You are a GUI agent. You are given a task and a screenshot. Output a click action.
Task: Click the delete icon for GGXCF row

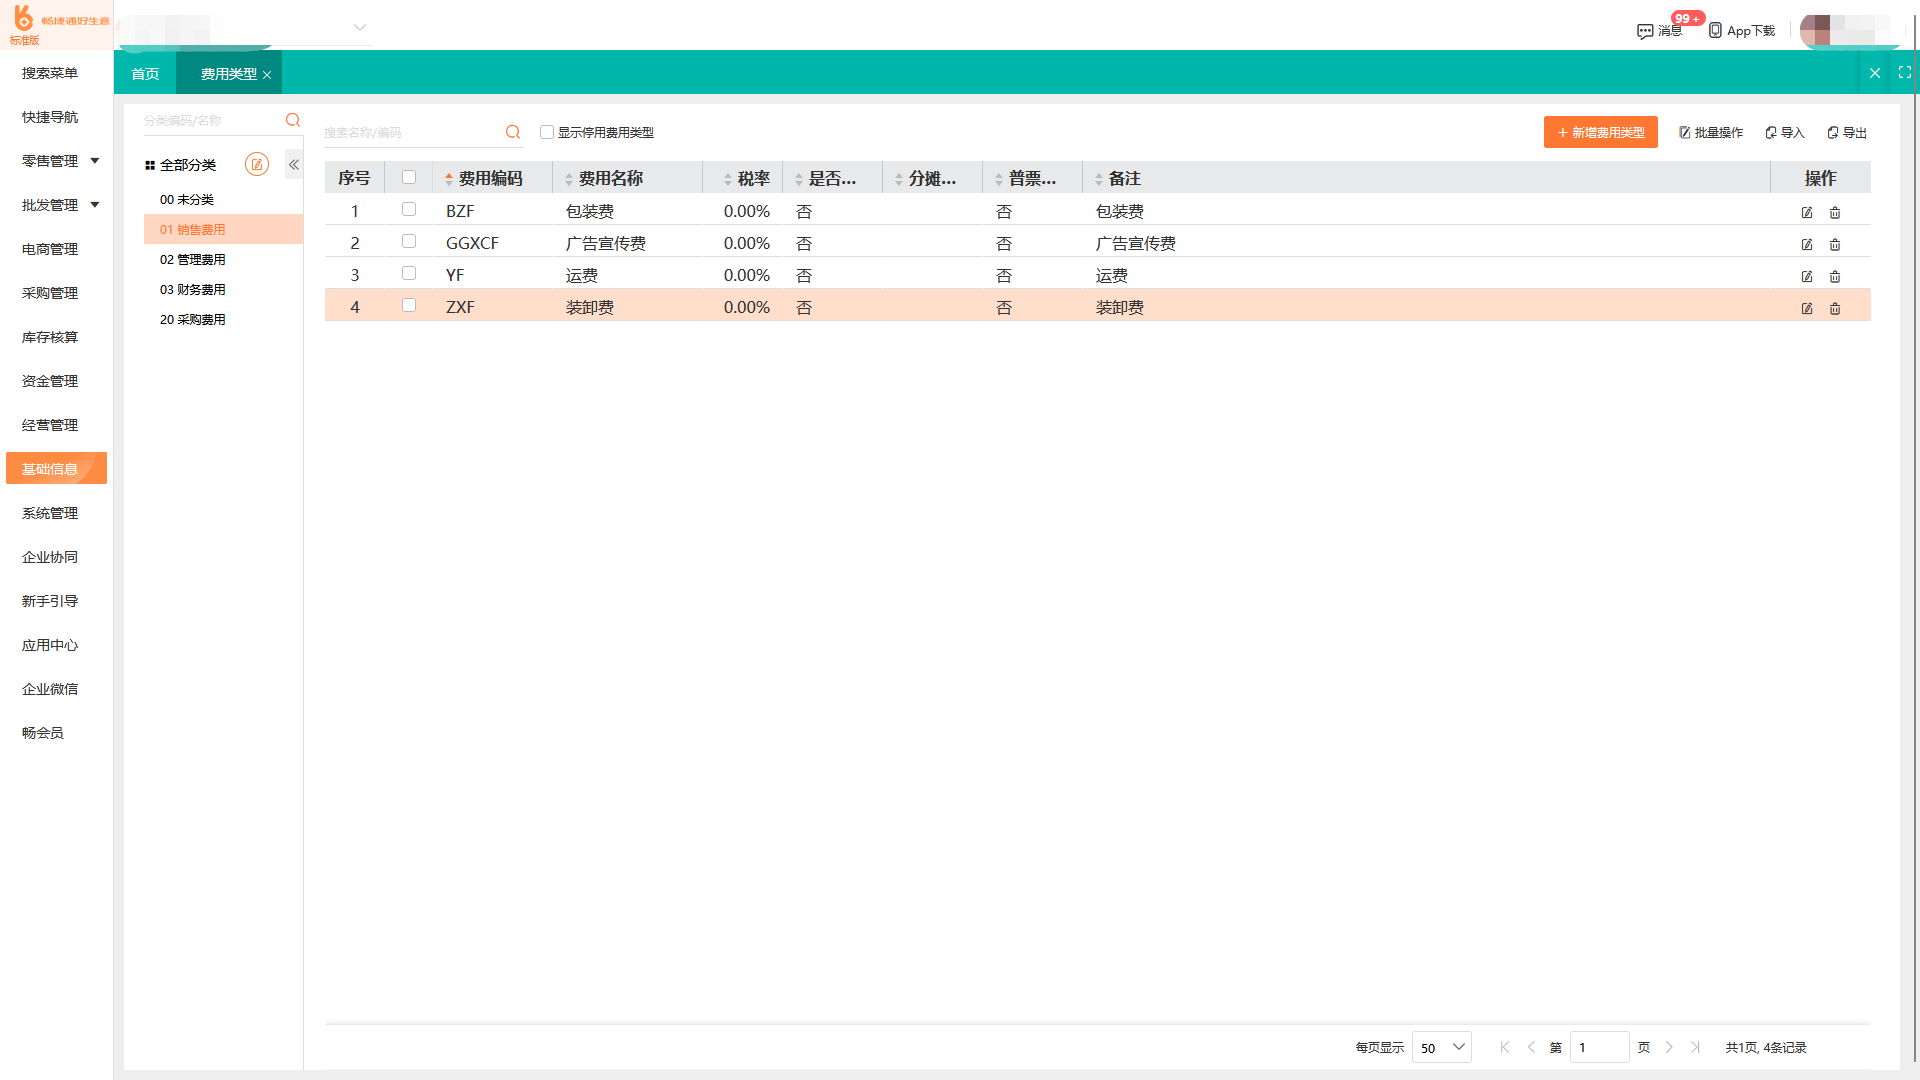point(1836,243)
